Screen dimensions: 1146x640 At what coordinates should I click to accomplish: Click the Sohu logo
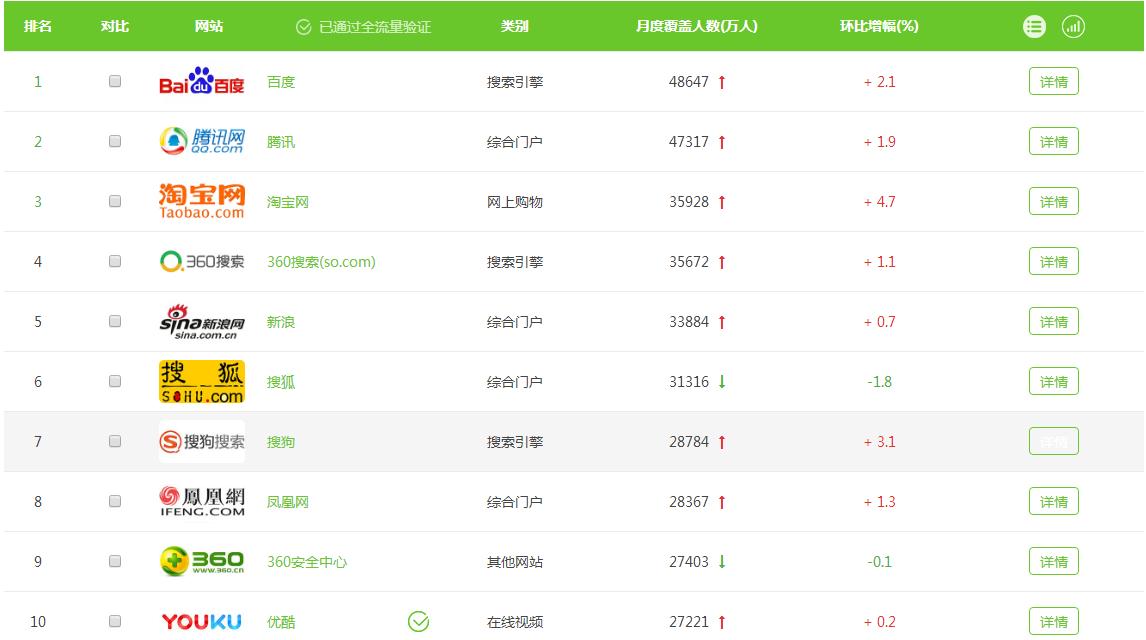(201, 381)
